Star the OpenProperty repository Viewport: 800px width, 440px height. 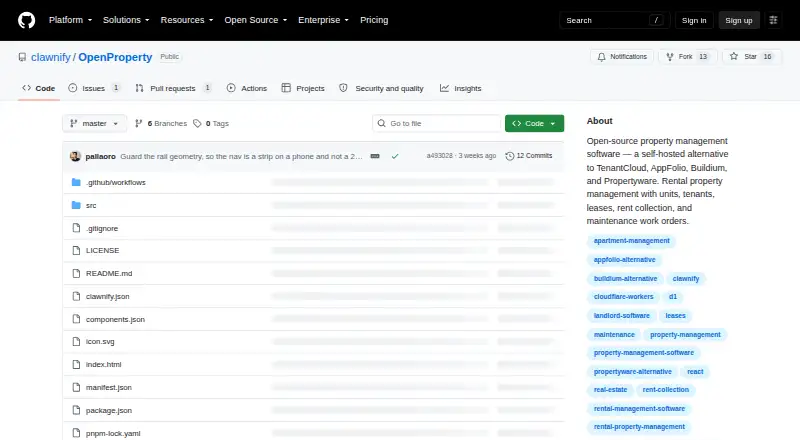(752, 57)
